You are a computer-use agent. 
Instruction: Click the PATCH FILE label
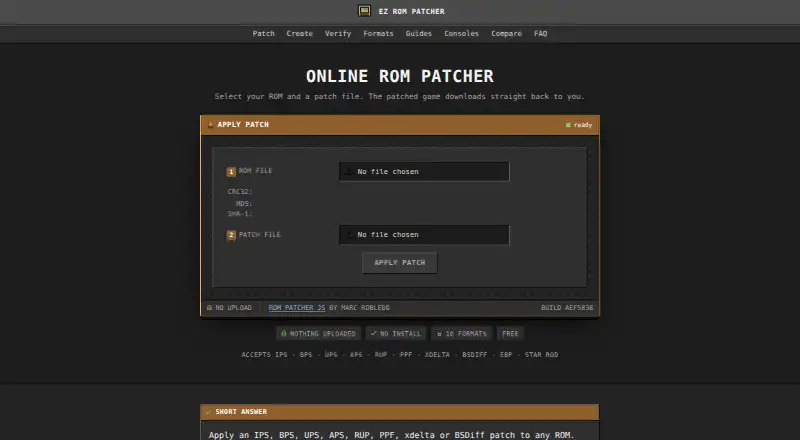coord(260,235)
